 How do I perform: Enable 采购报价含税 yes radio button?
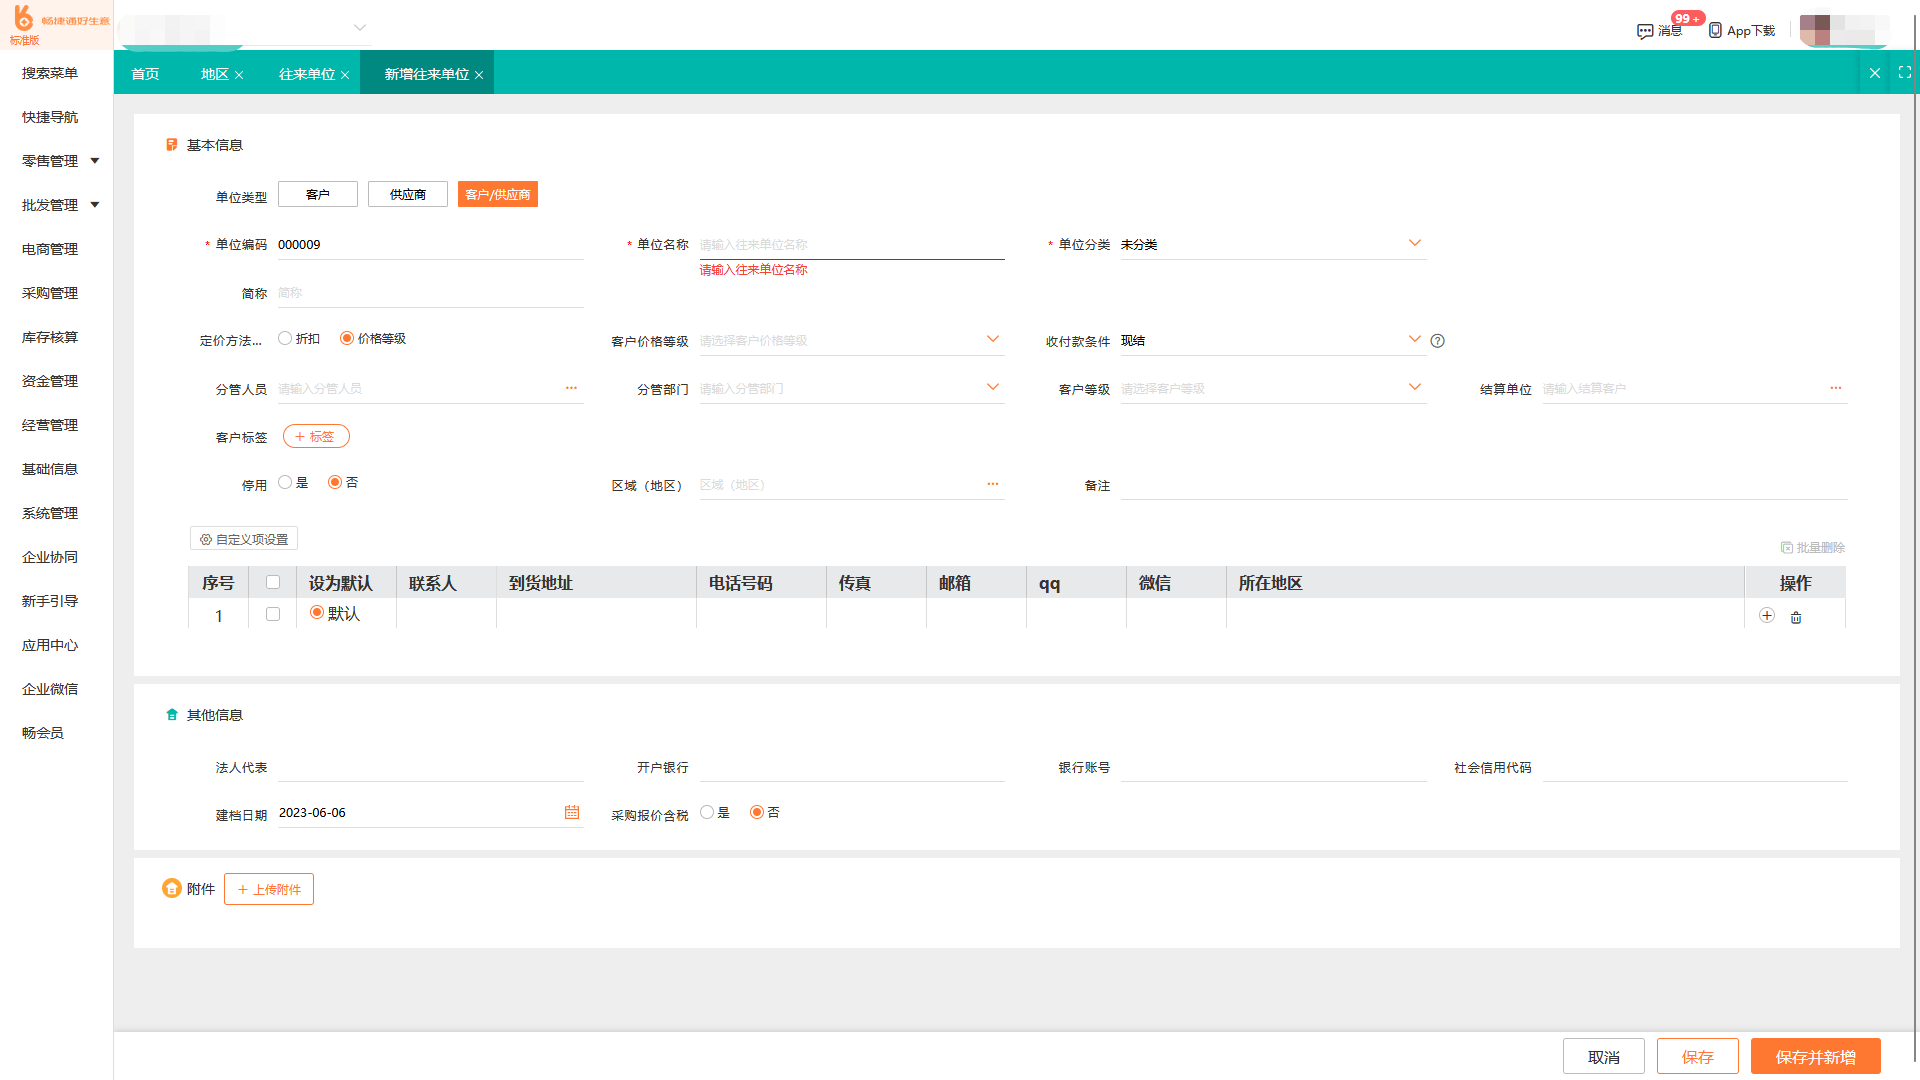pos(709,812)
